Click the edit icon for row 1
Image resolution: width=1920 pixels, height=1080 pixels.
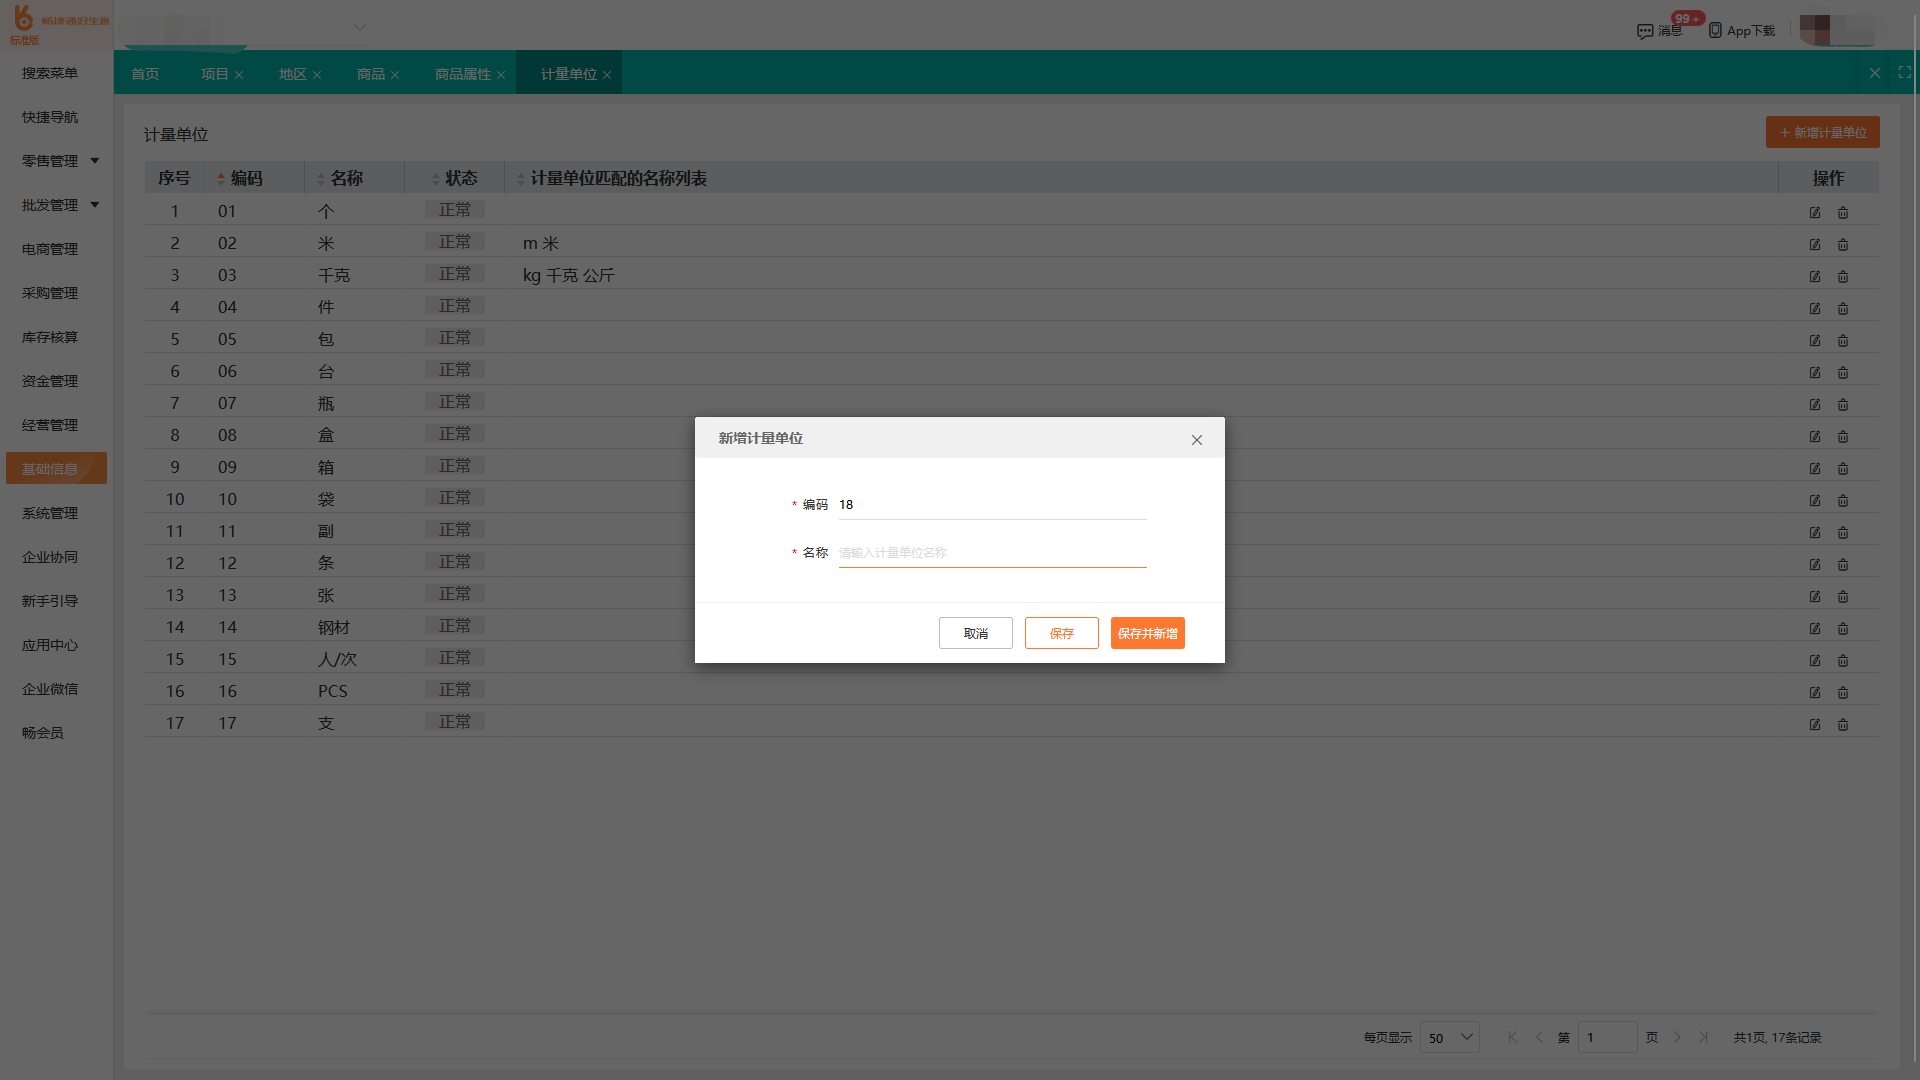[x=1815, y=211]
